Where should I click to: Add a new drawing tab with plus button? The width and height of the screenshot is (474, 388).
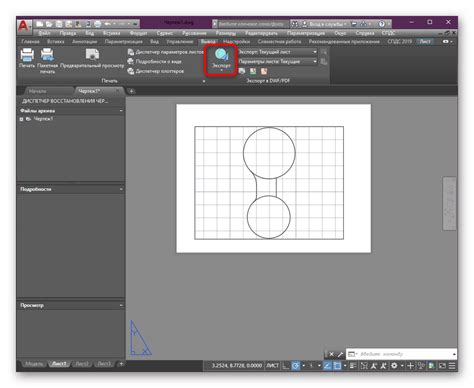pos(131,91)
